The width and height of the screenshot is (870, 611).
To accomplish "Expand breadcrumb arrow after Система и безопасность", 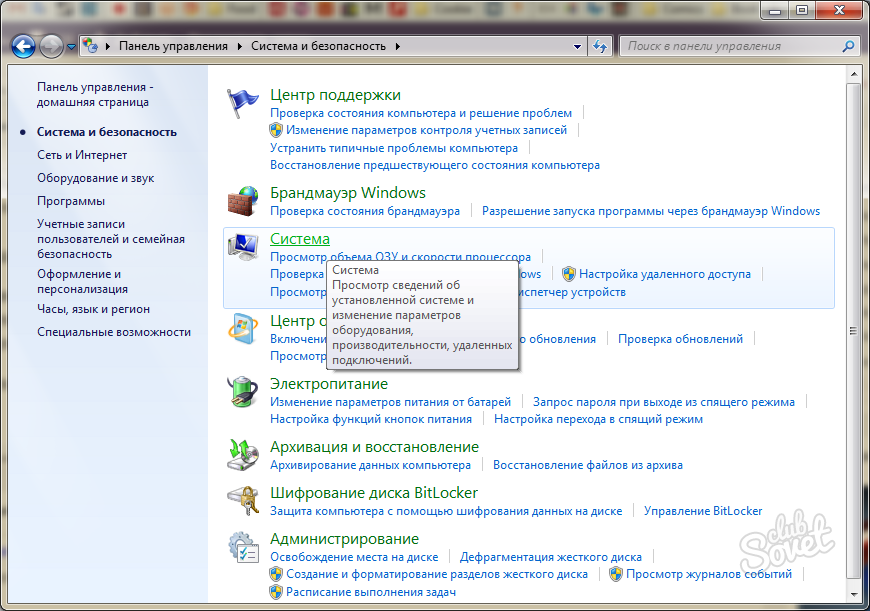I will pyautogui.click(x=397, y=46).
